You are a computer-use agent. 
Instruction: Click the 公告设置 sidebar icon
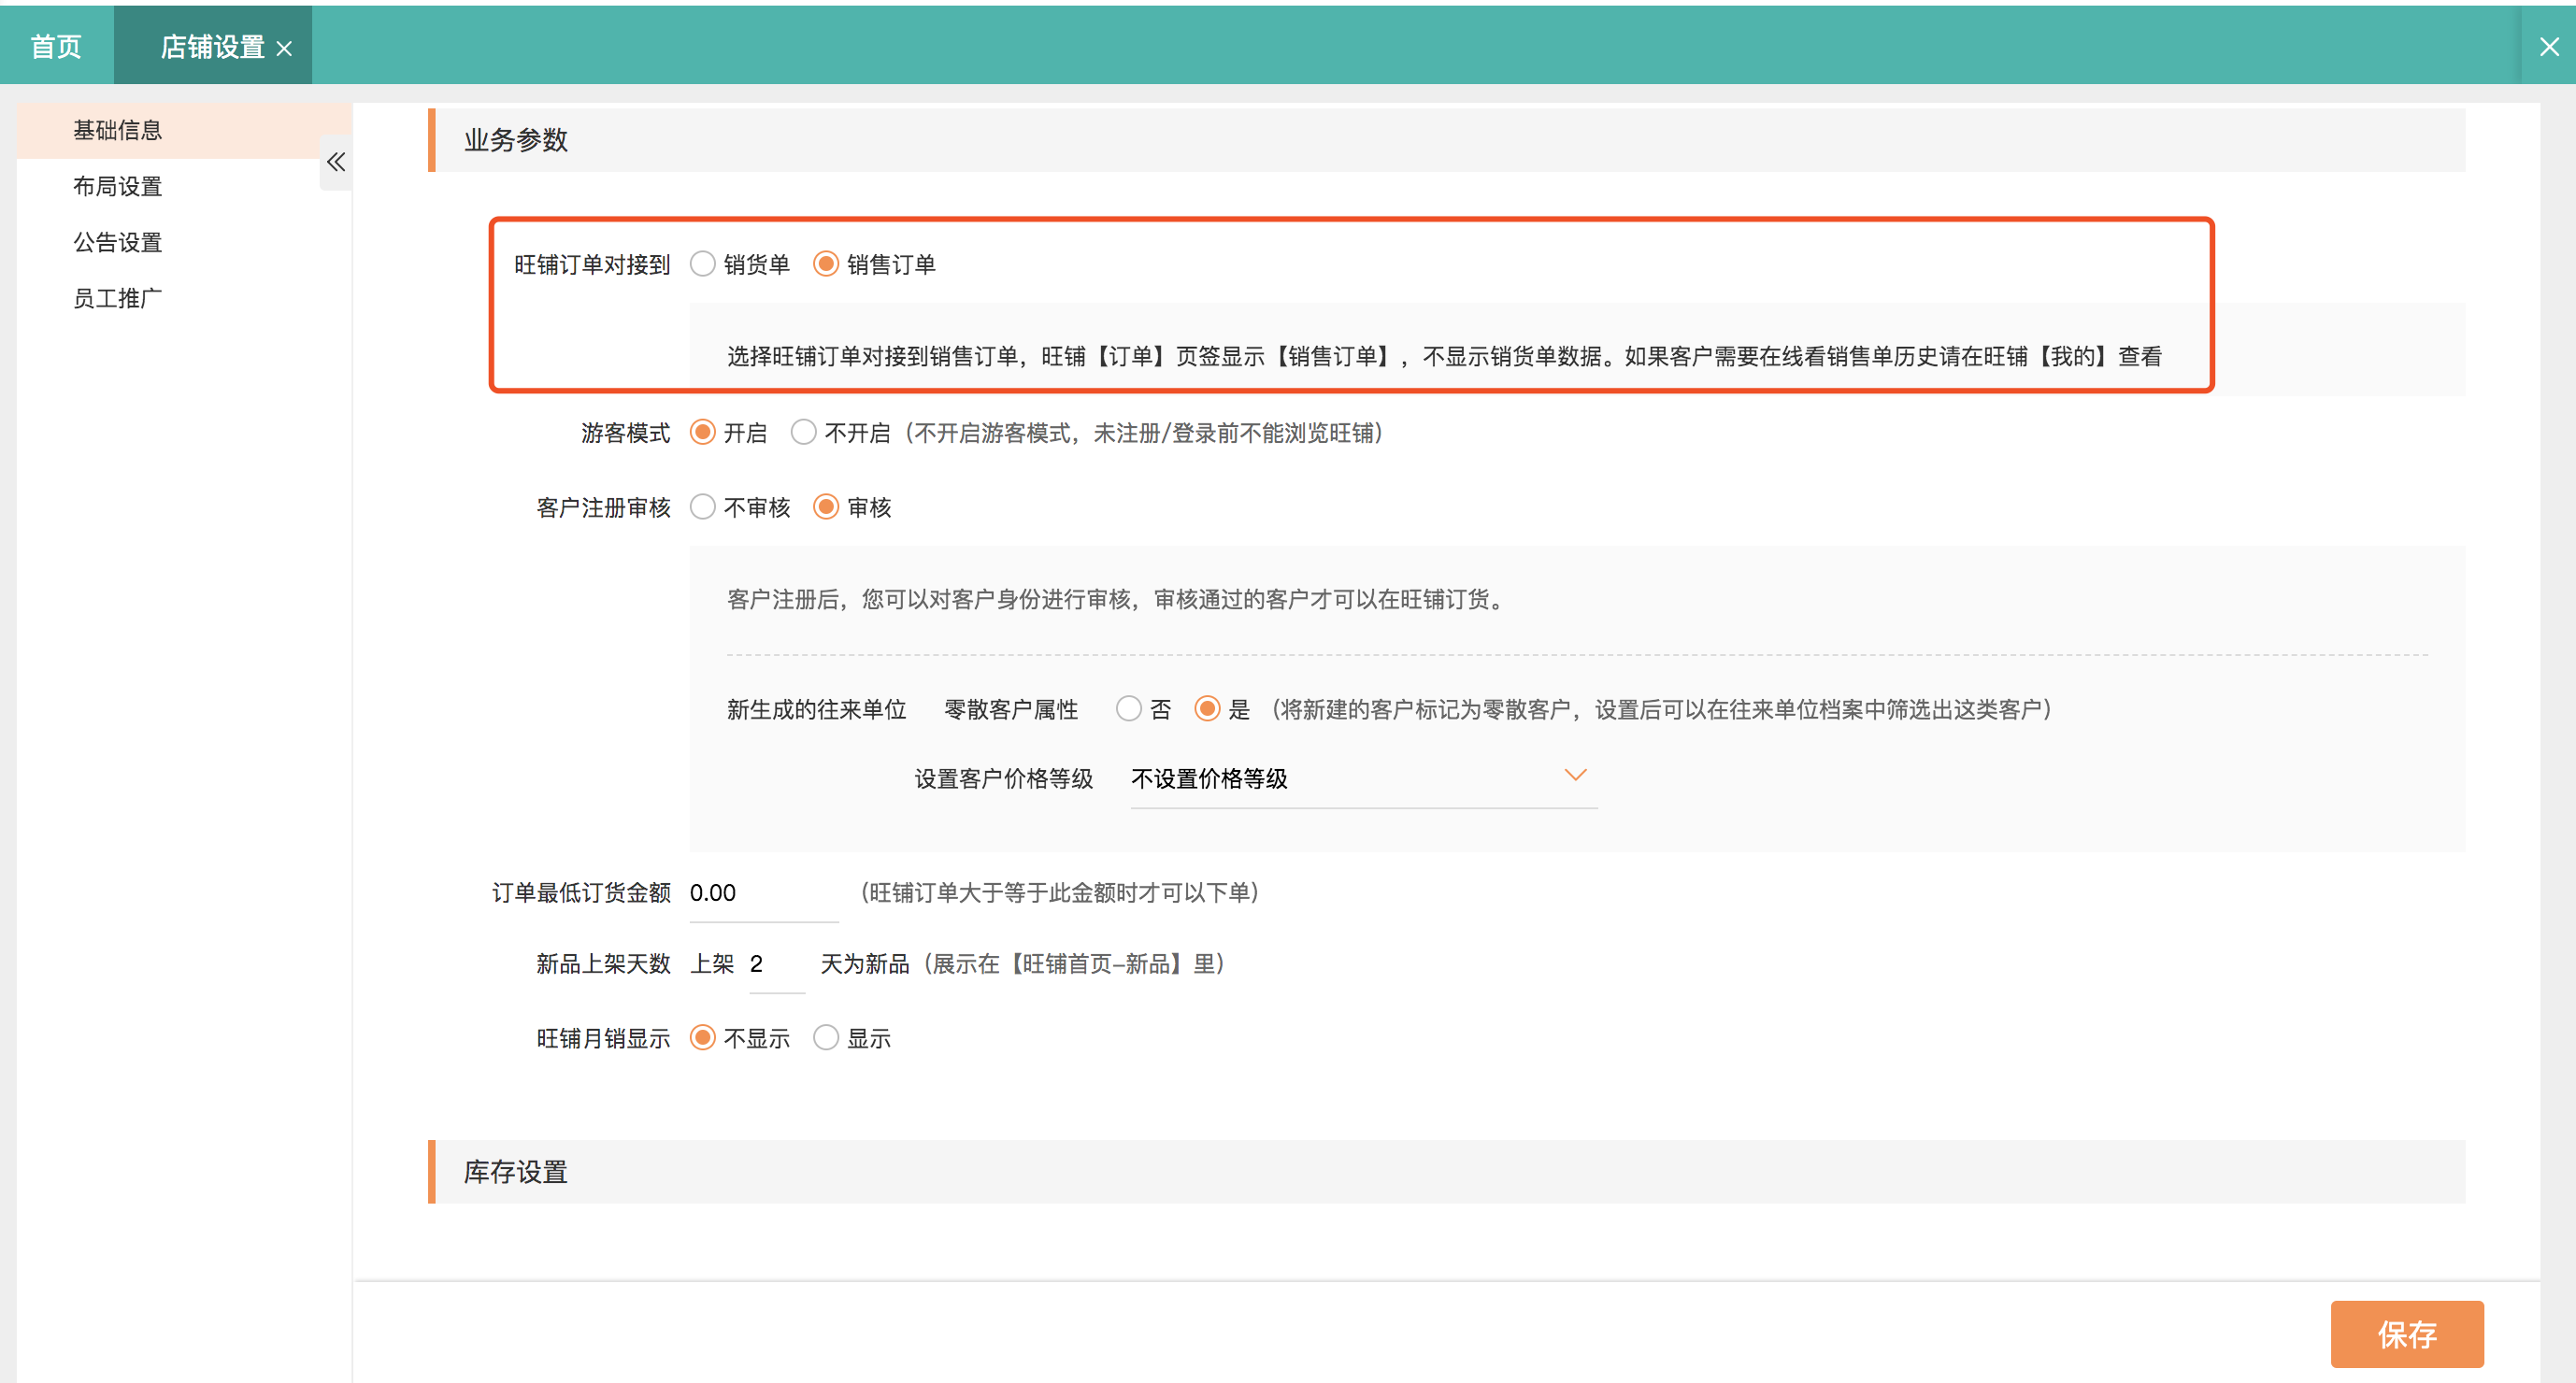(x=118, y=242)
